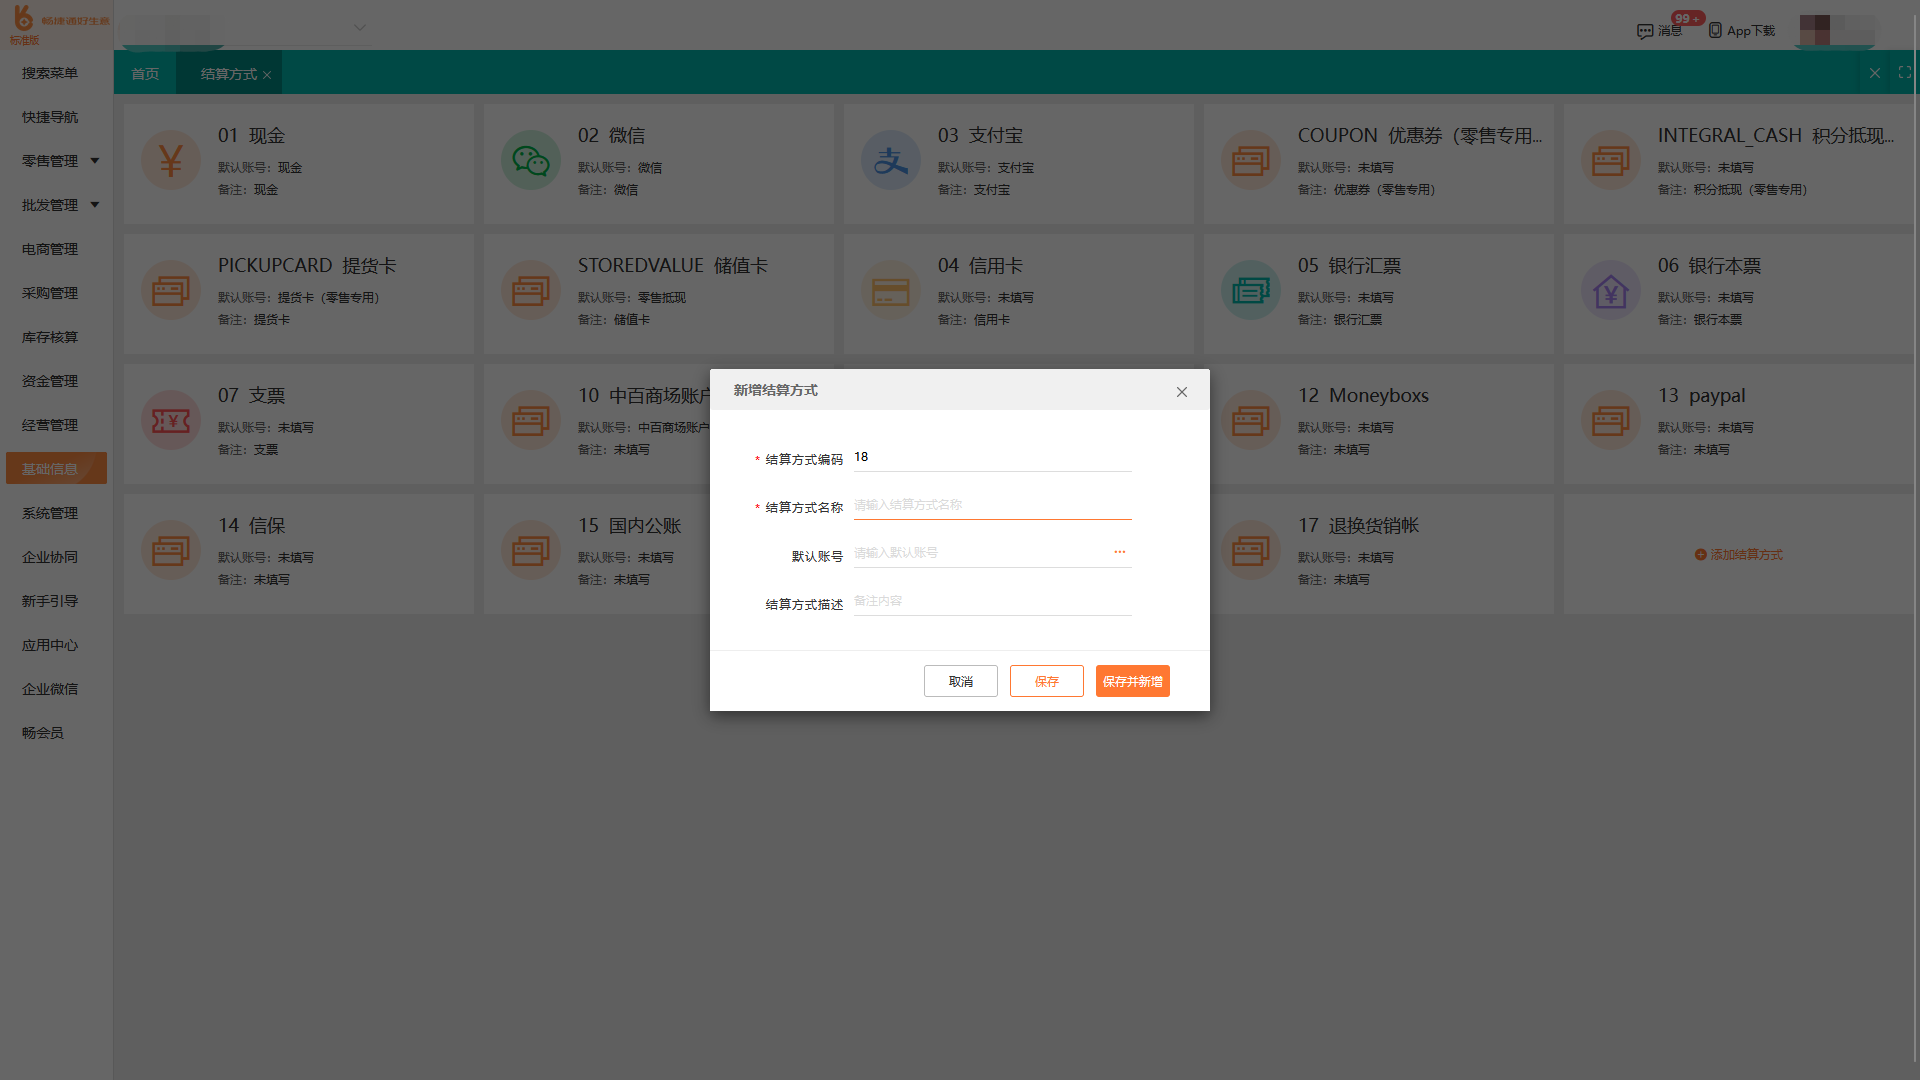1920x1080 pixels.
Task: Select the 结算方式名称 input field
Action: (990, 505)
